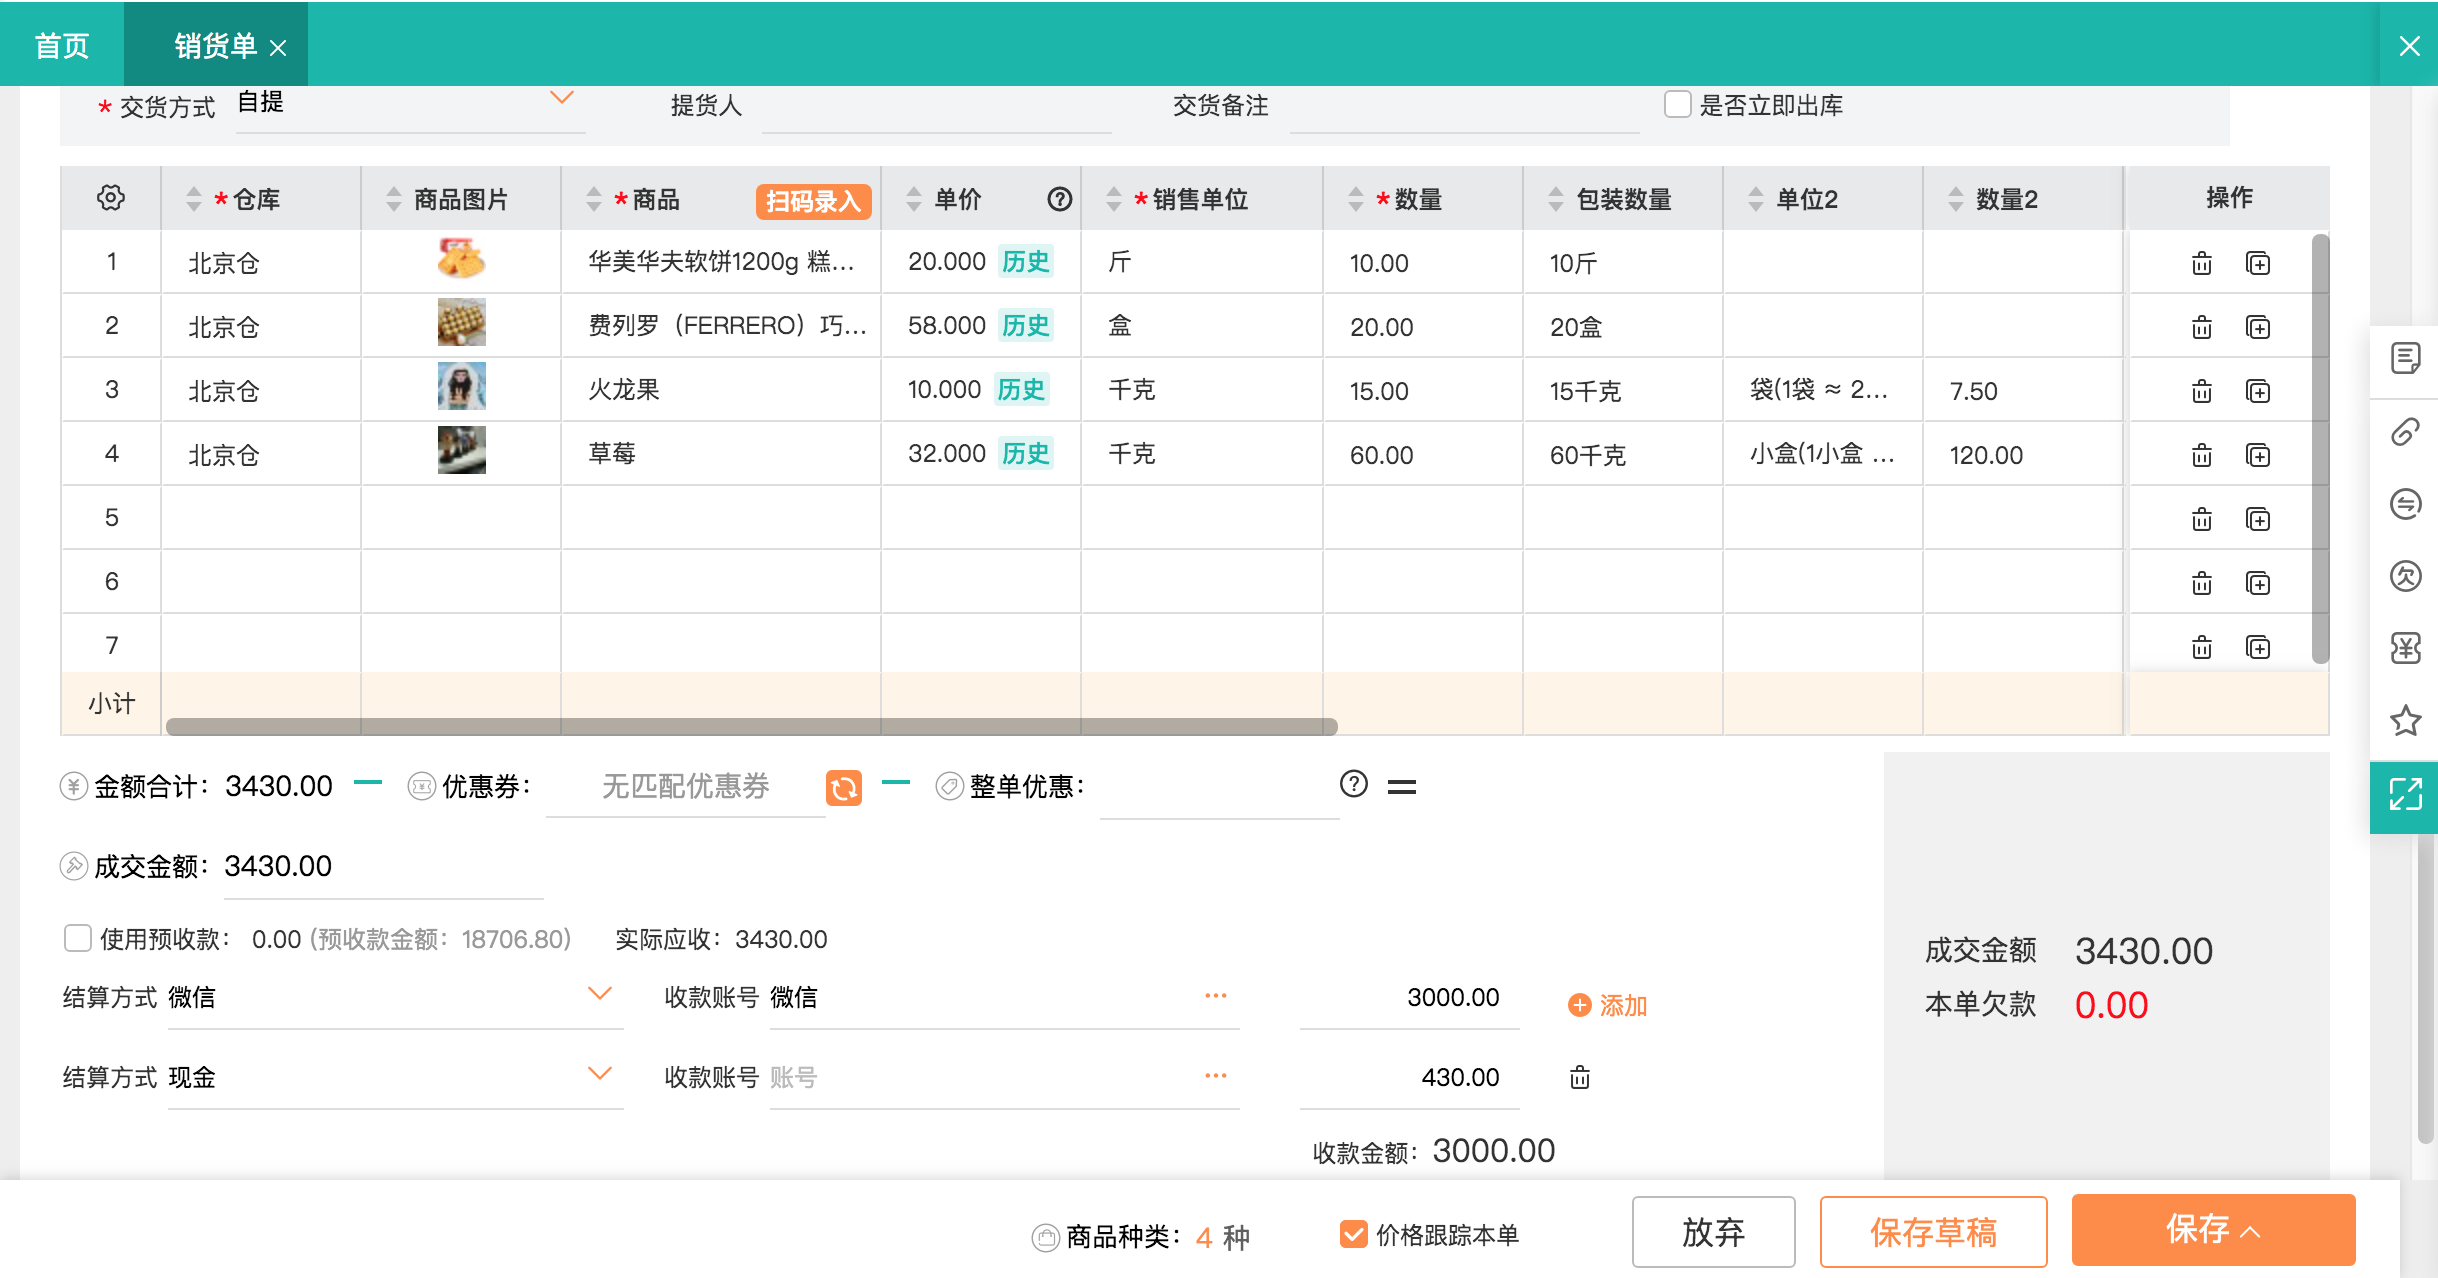Click the duplicate row icon for row 4
Viewport: 2438px width, 1278px height.
pyautogui.click(x=2259, y=454)
